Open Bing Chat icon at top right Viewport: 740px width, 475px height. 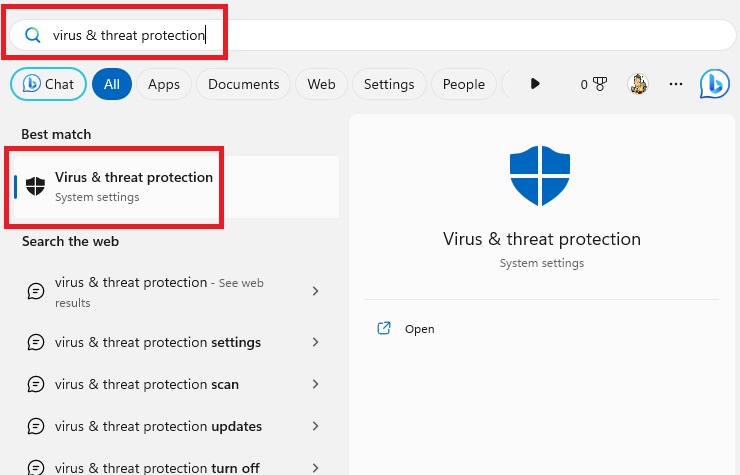[715, 84]
